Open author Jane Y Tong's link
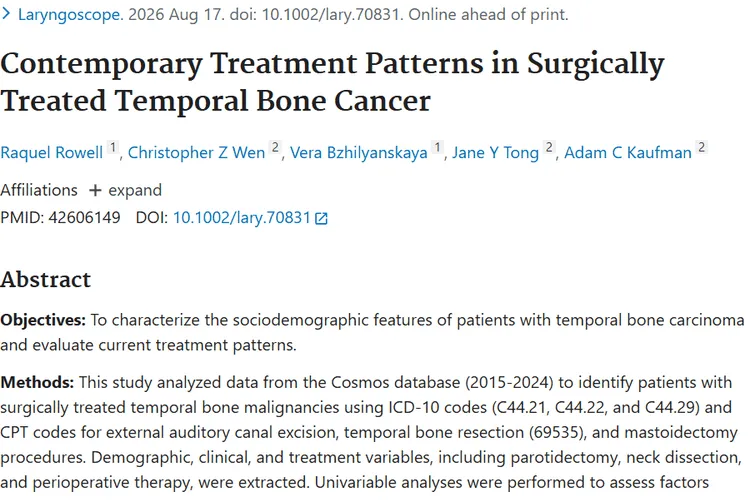Screen dimensions: 750x500 (496, 153)
